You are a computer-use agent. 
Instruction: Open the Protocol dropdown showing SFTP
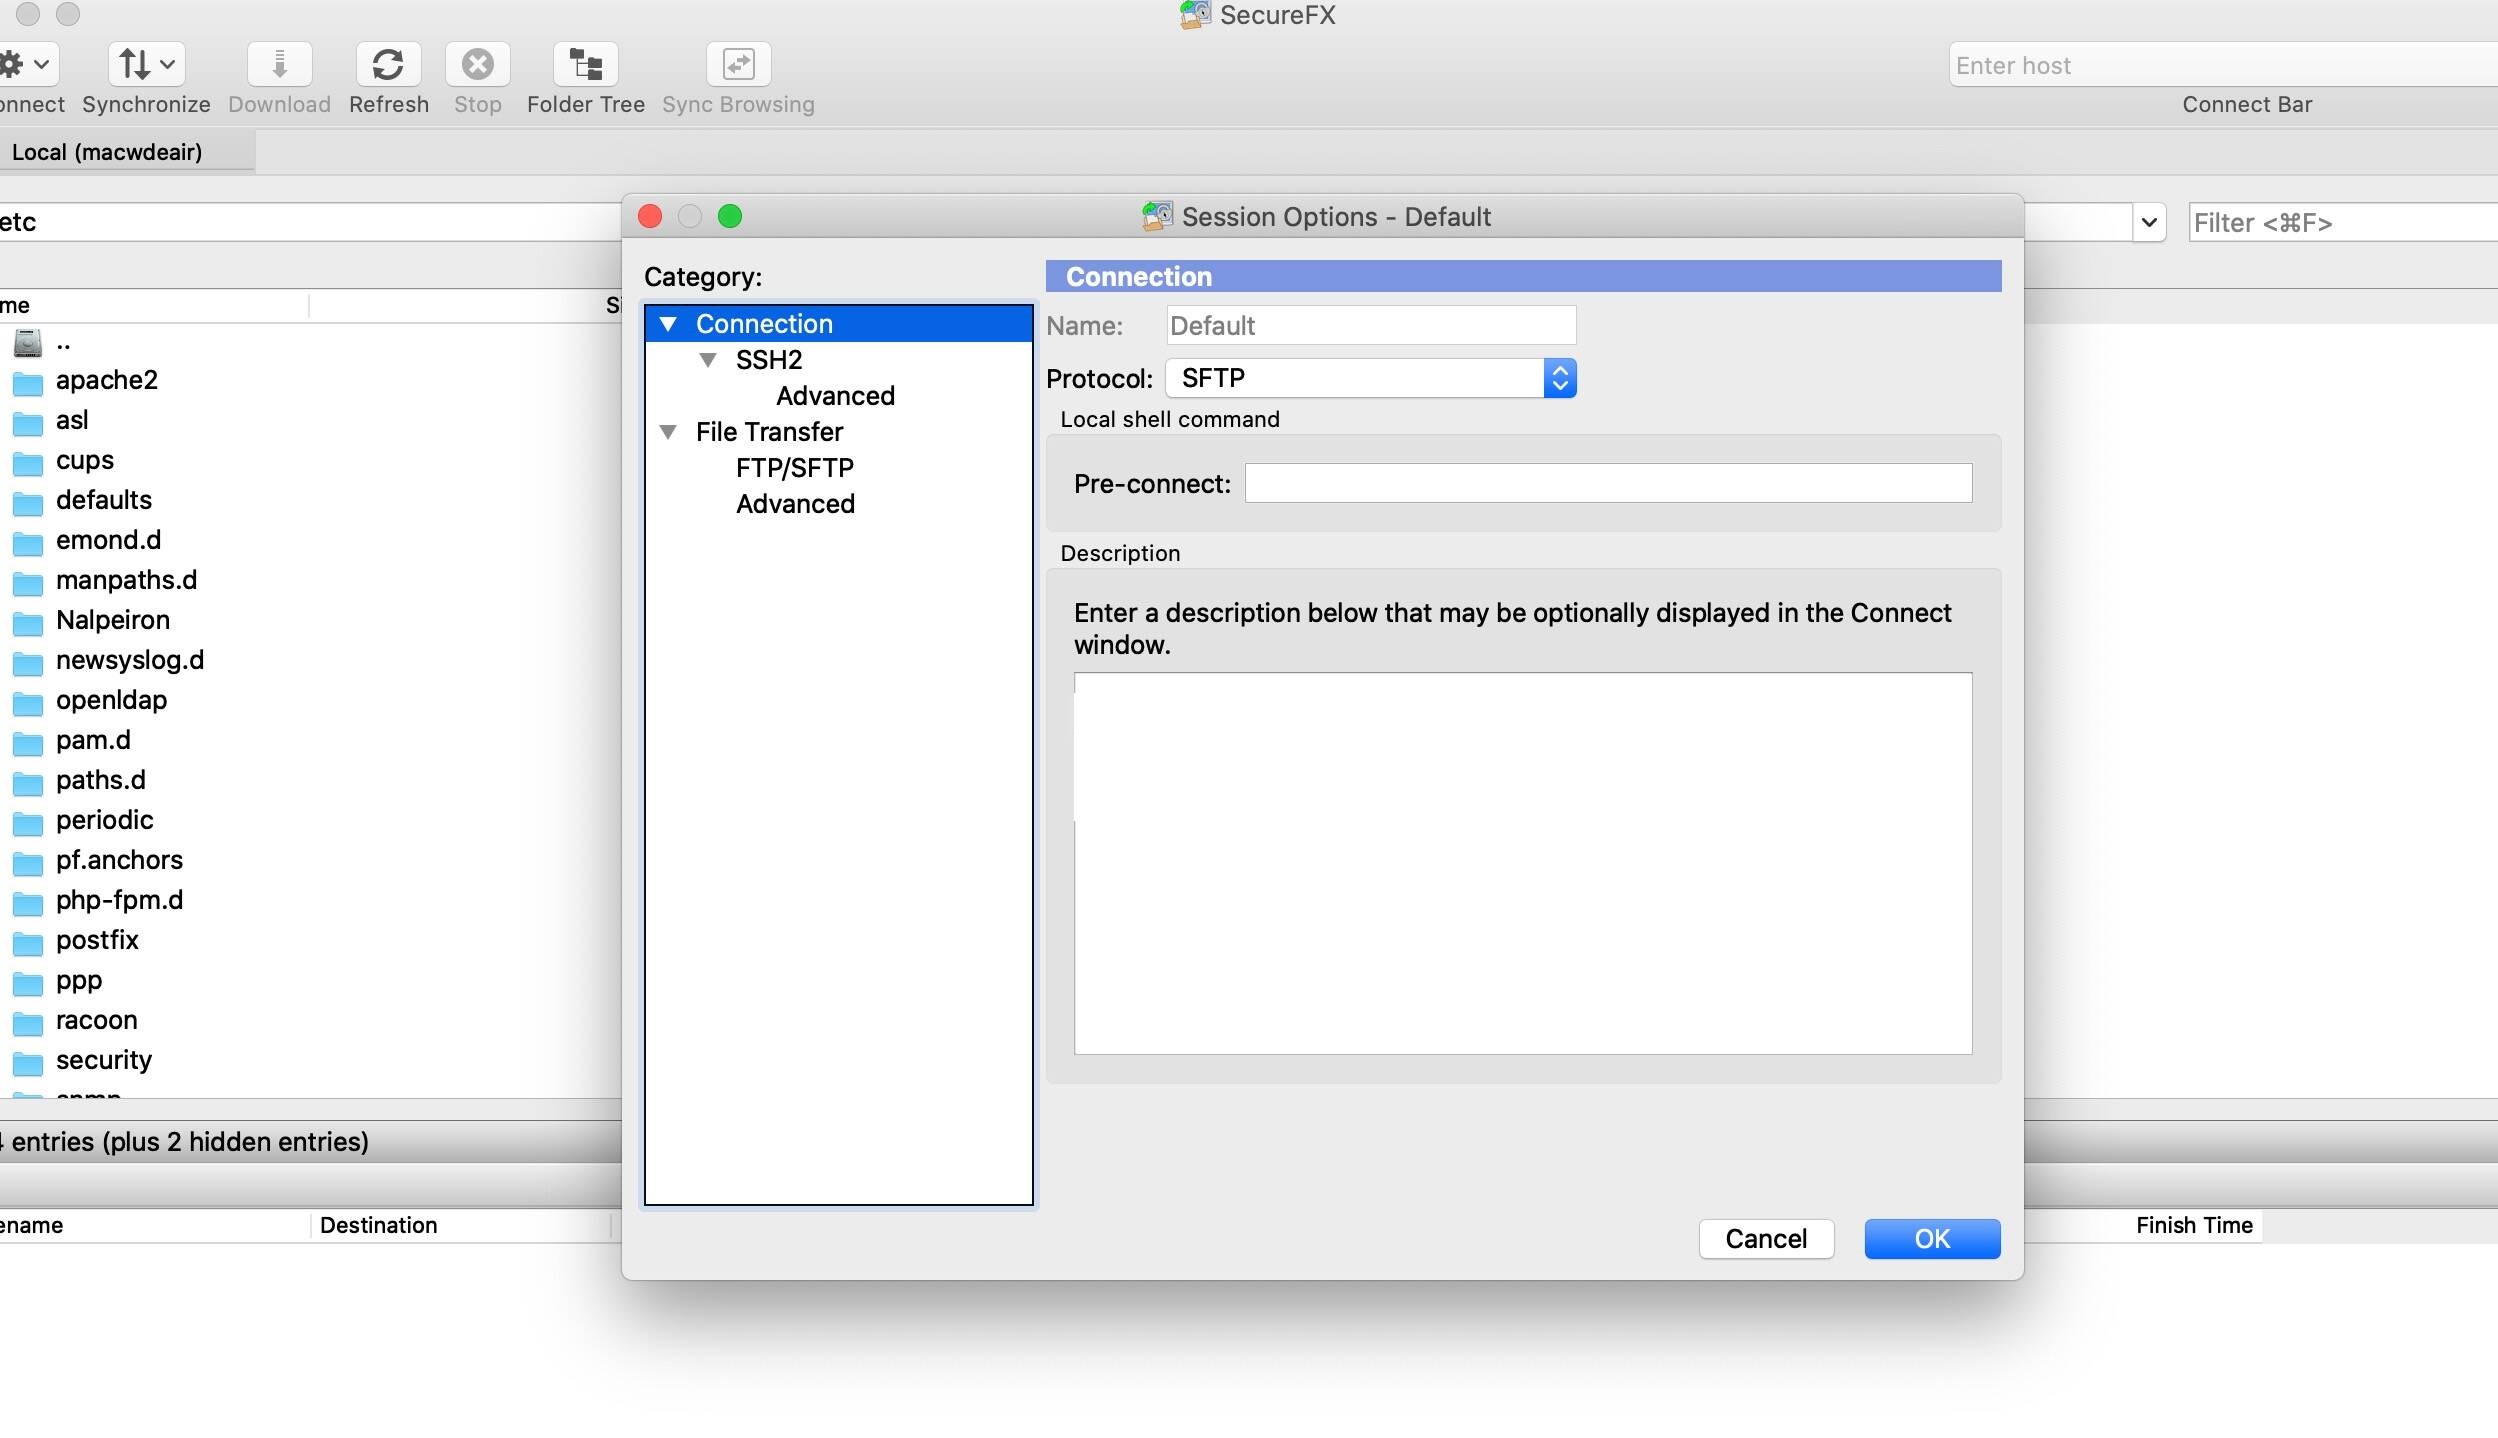point(1559,378)
